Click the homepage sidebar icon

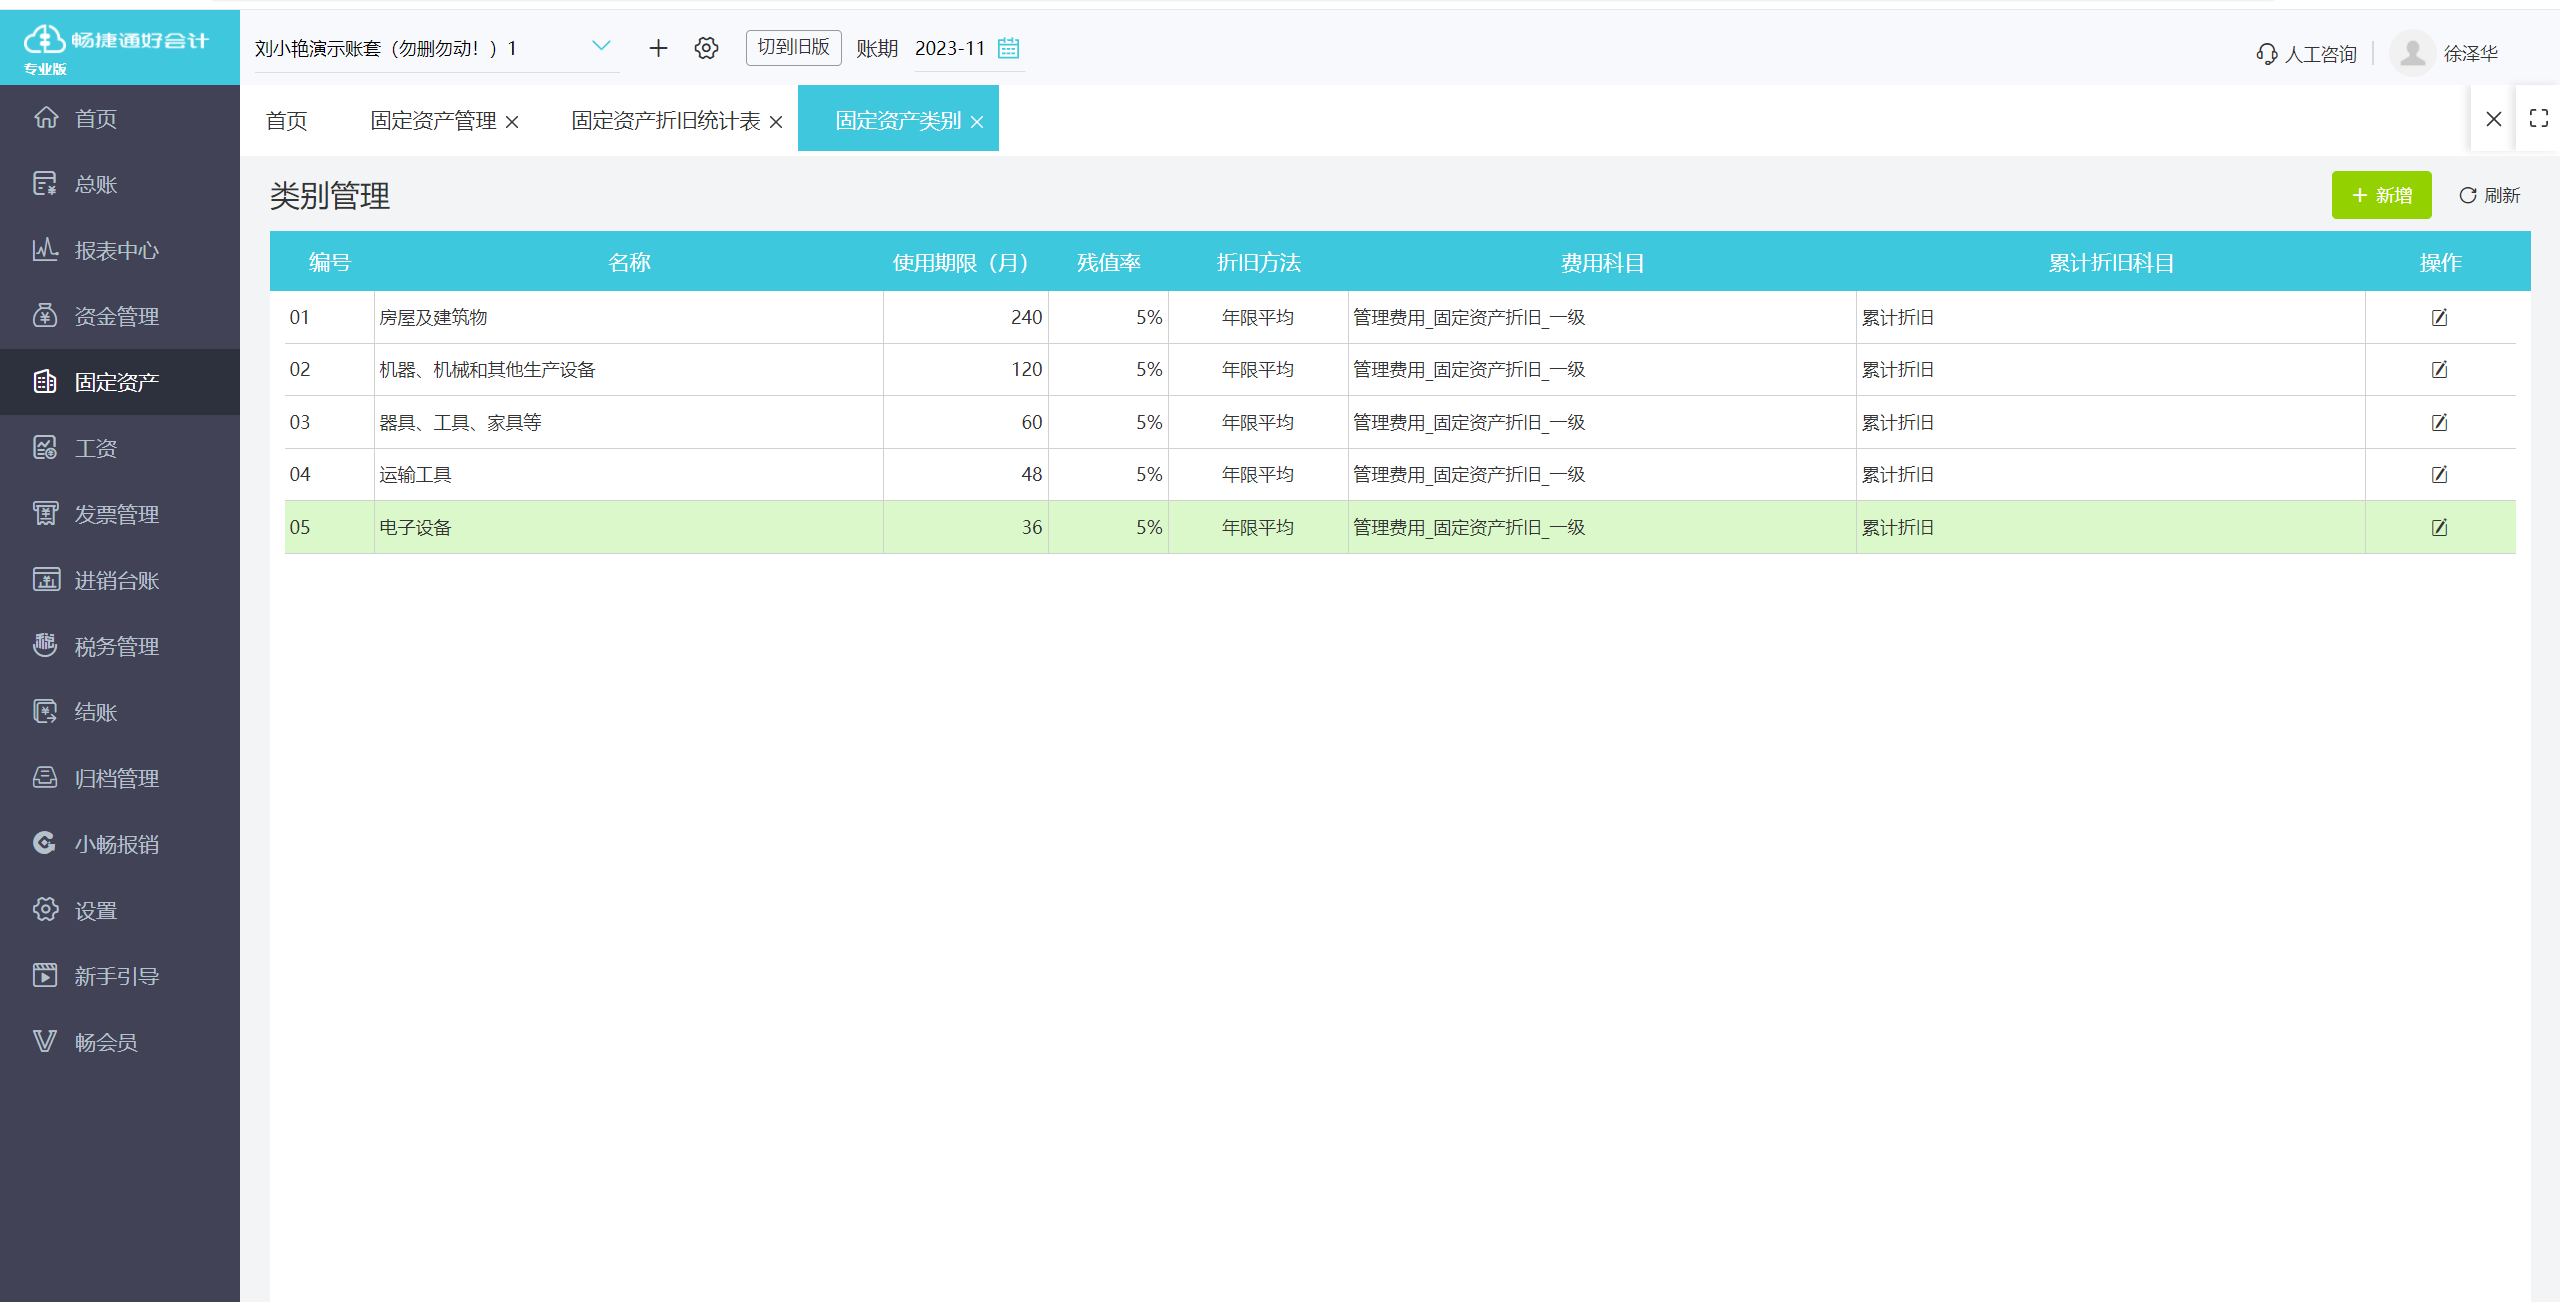[x=45, y=116]
